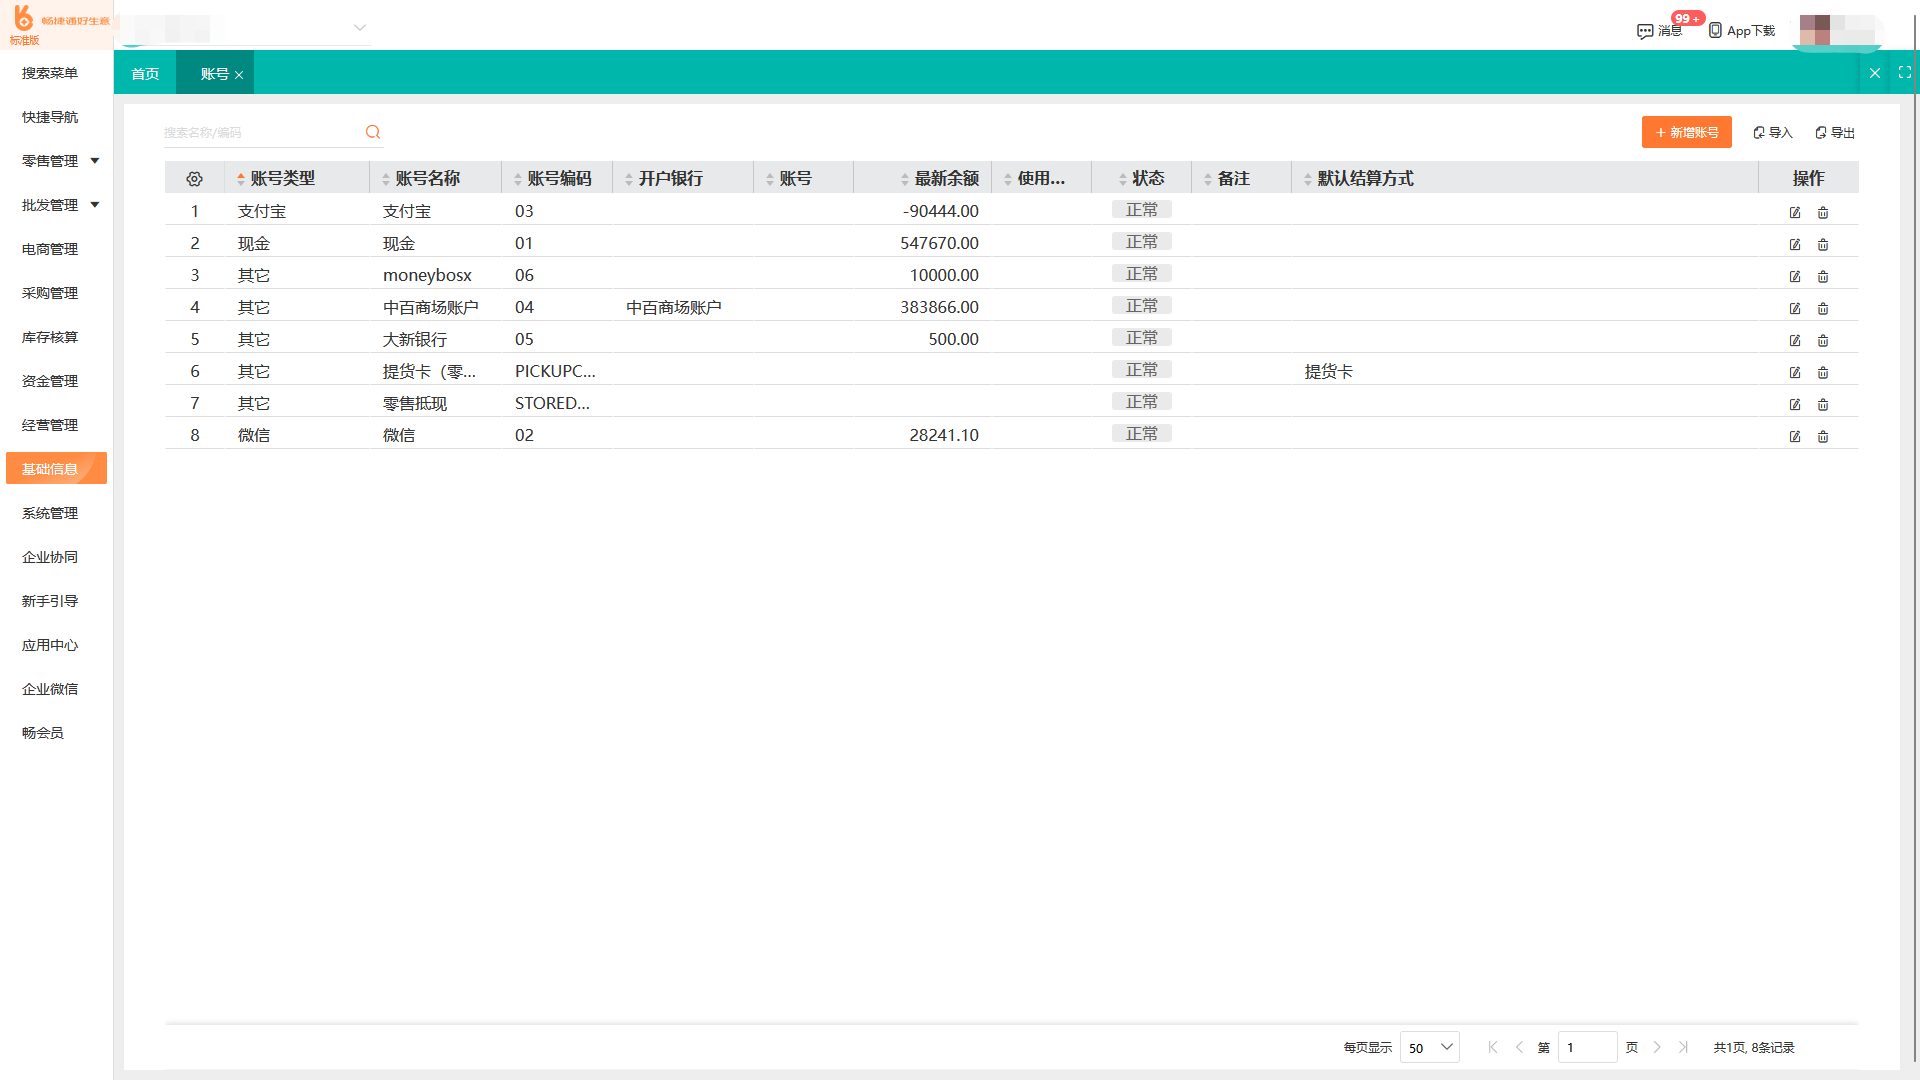Click the edit icon for moneybosx account
This screenshot has width=1920, height=1080.
tap(1795, 276)
